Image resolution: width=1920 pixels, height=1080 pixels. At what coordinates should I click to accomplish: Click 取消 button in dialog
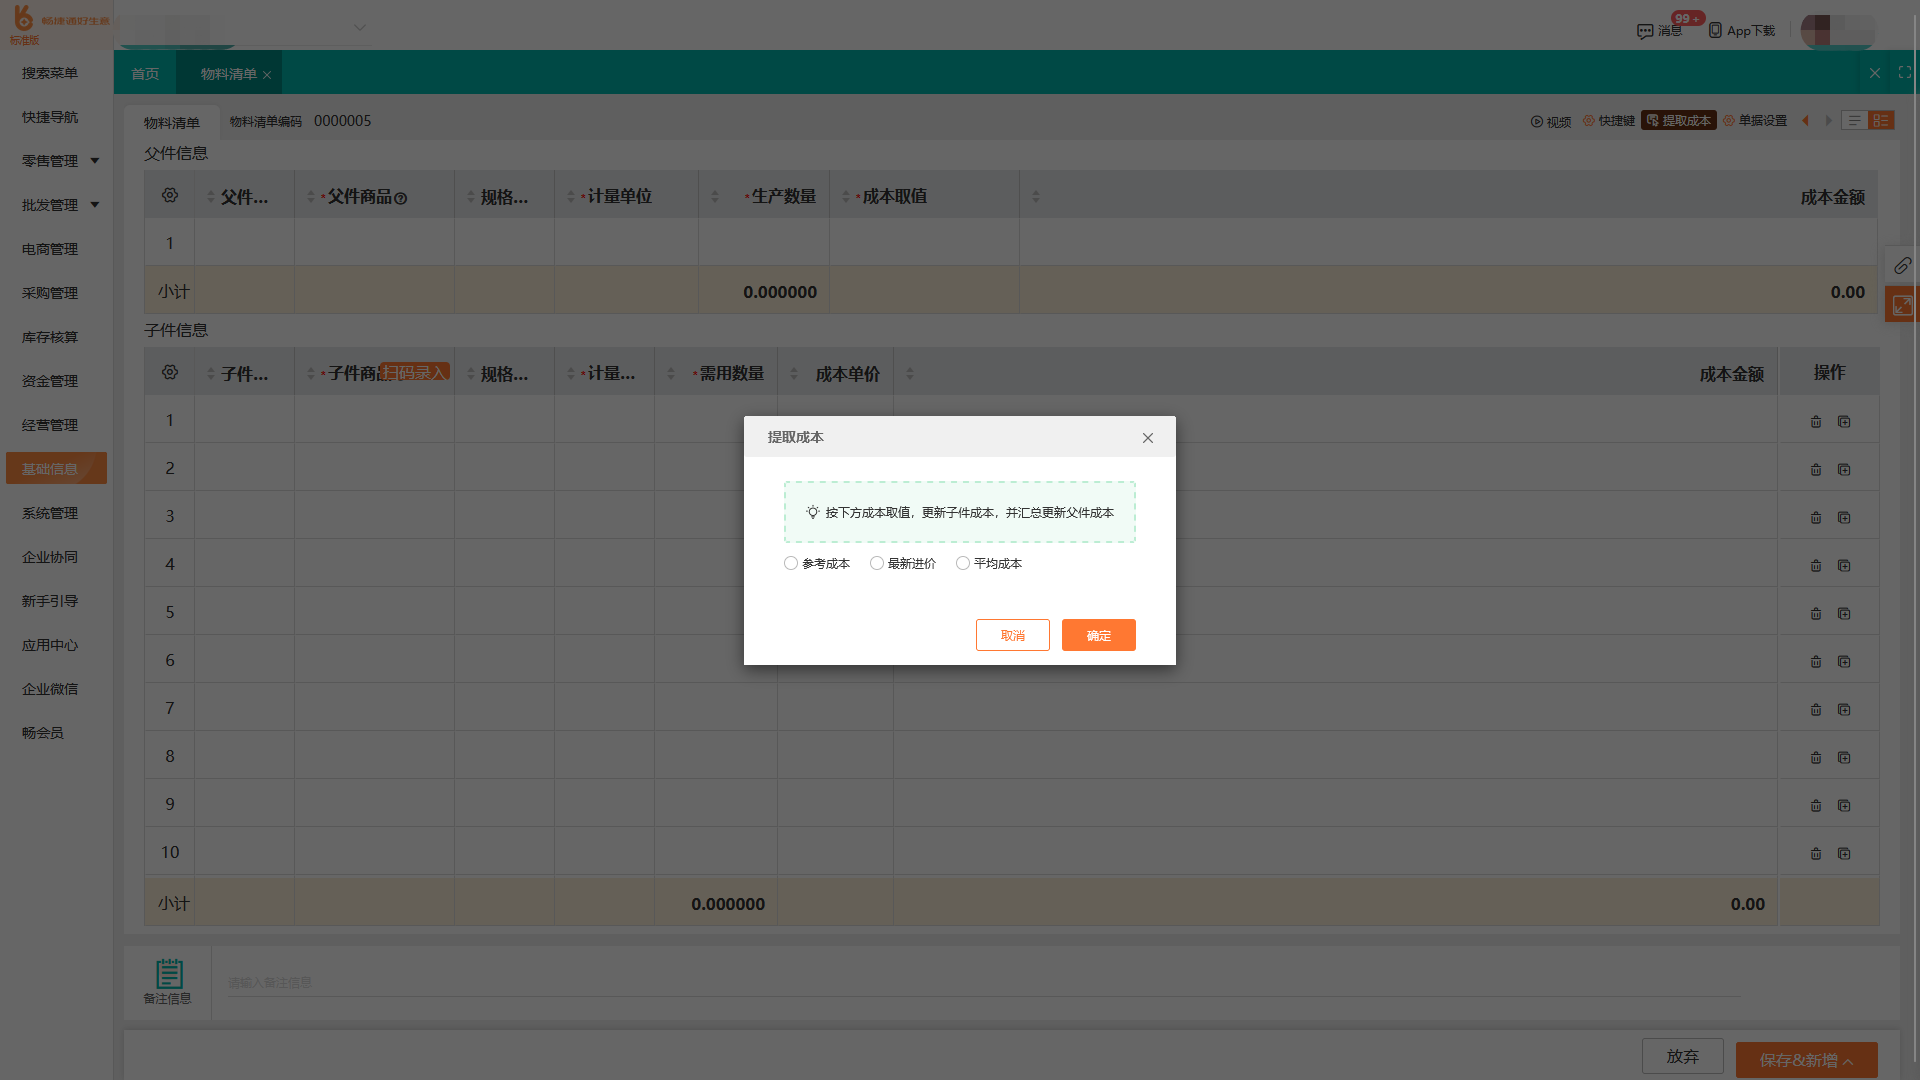point(1013,634)
